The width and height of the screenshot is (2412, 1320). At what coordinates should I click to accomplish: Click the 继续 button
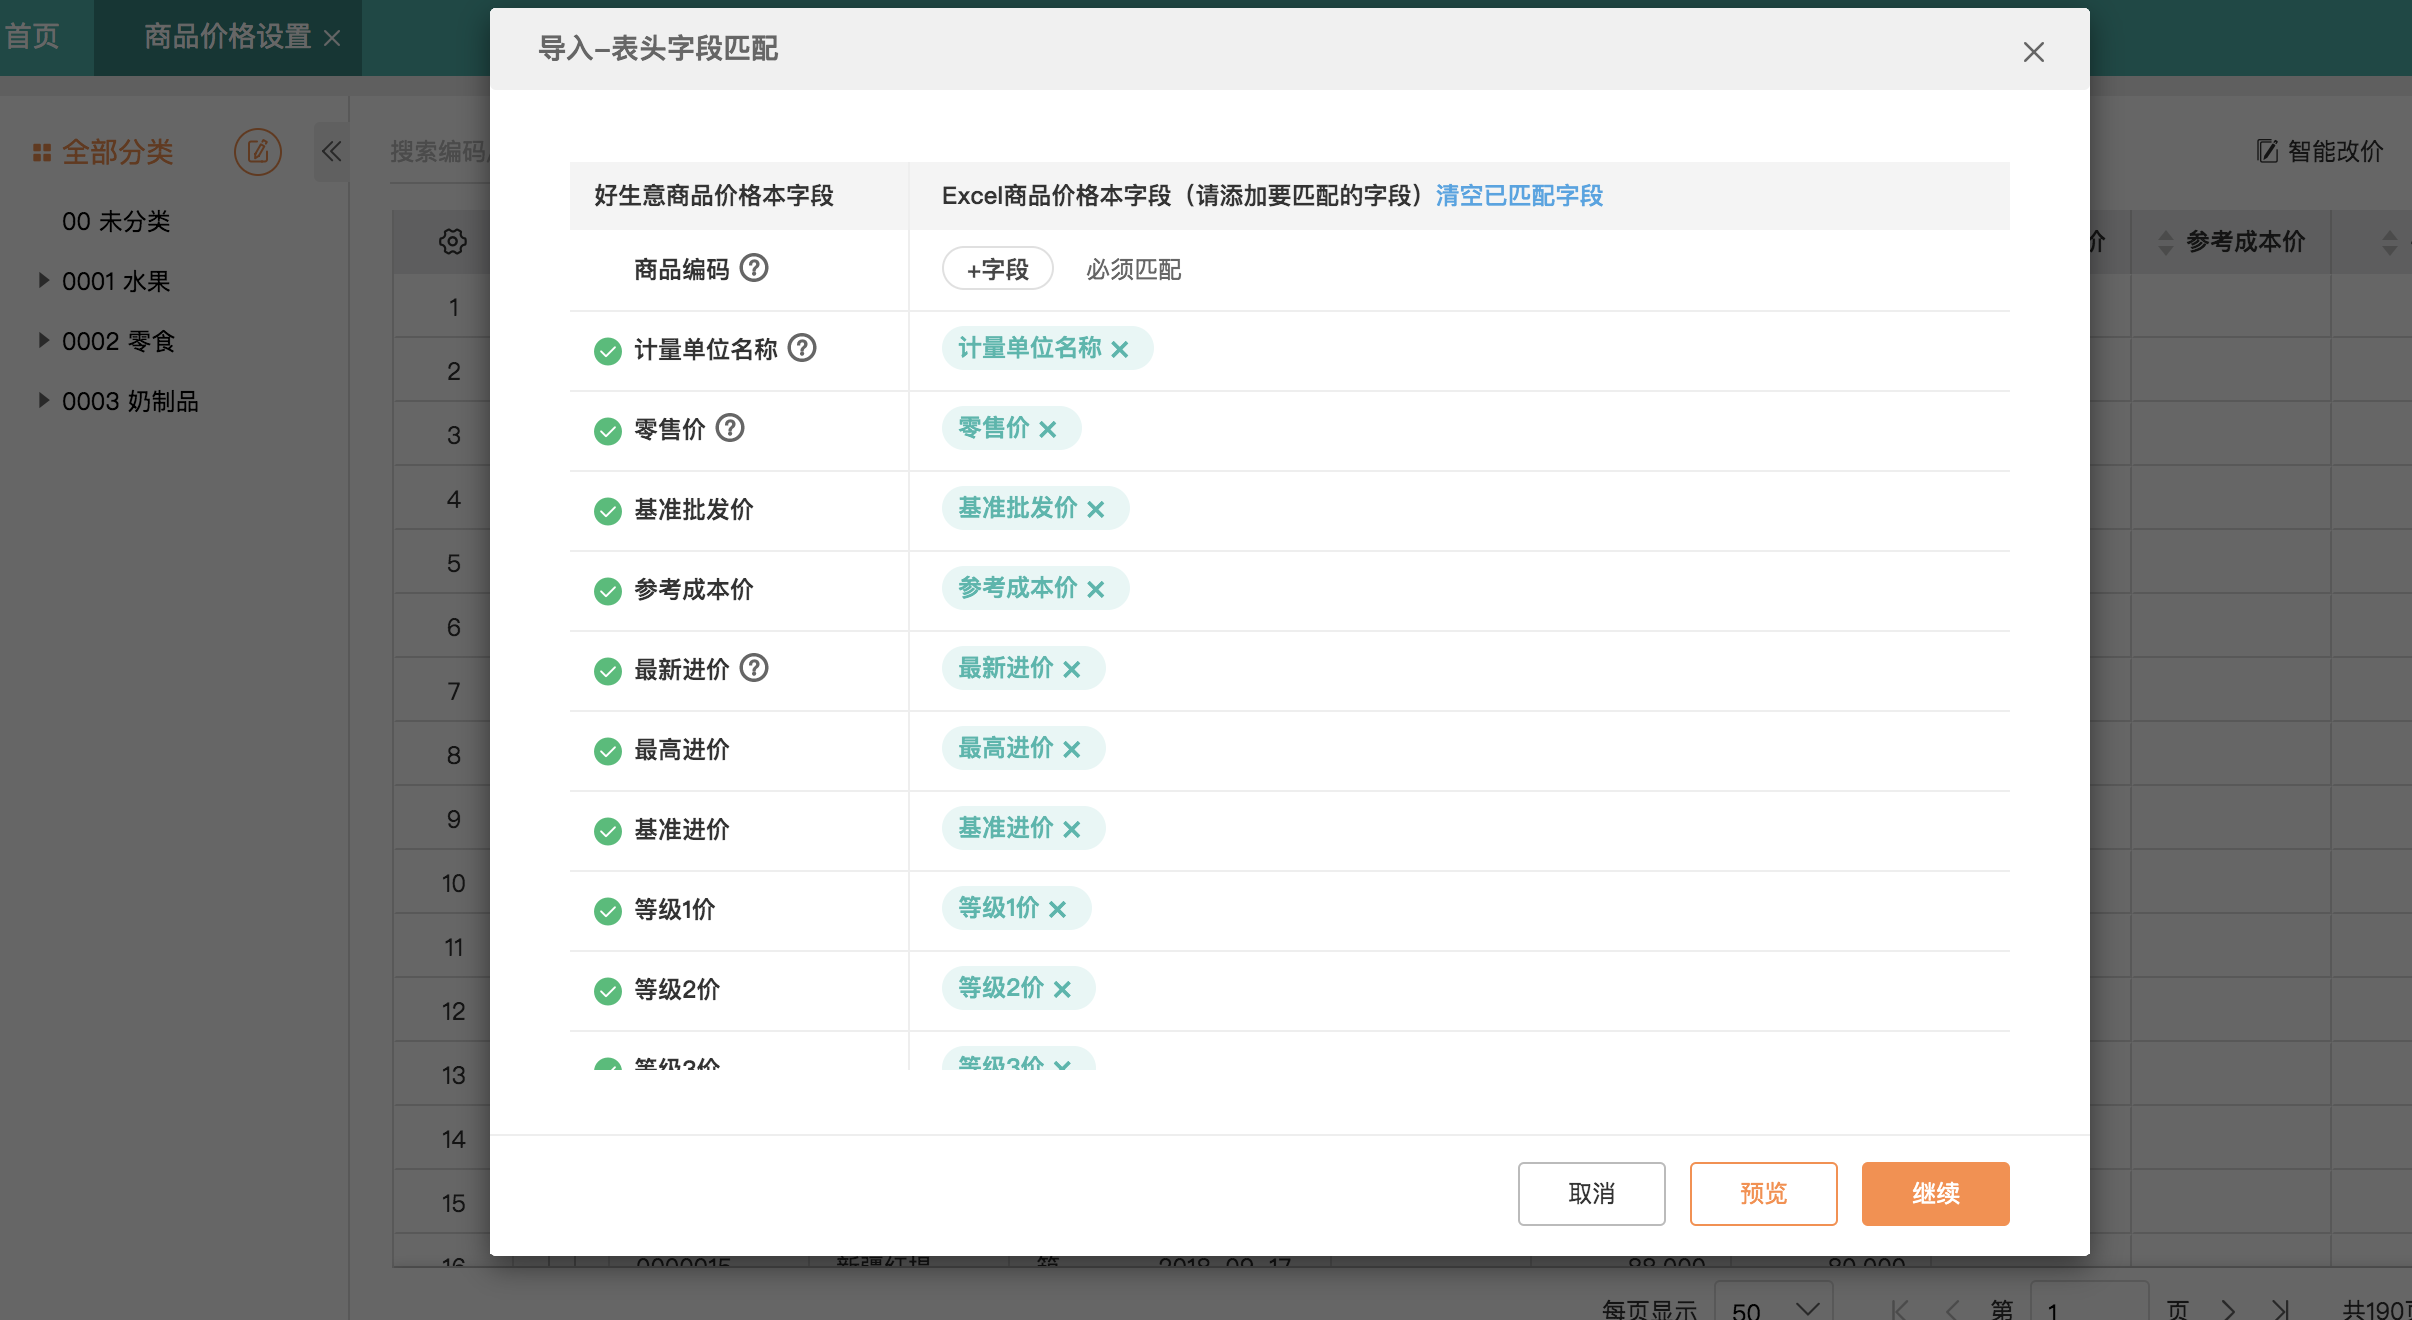pos(1936,1193)
